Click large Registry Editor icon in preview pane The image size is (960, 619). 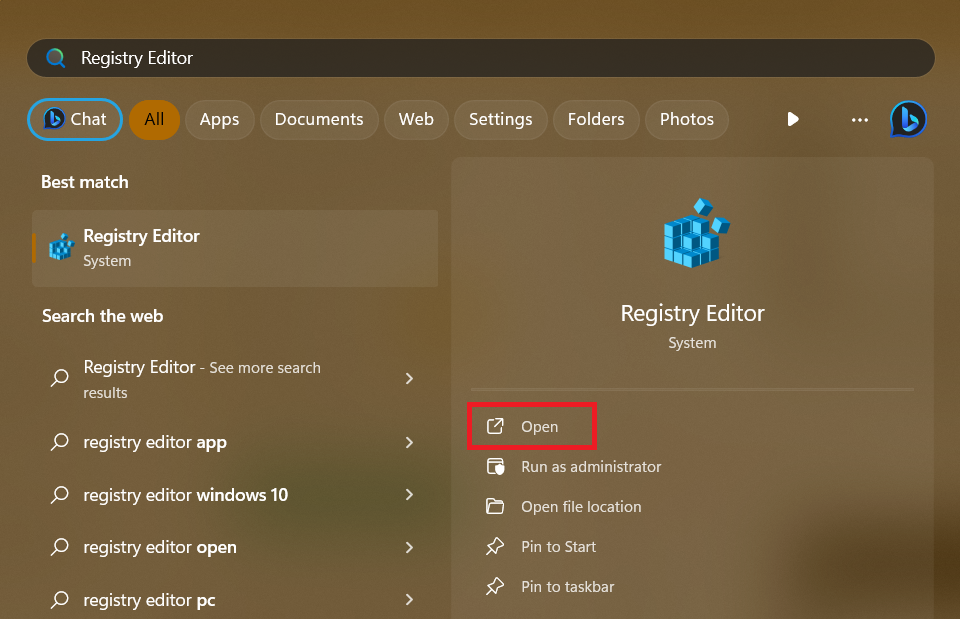(x=696, y=233)
